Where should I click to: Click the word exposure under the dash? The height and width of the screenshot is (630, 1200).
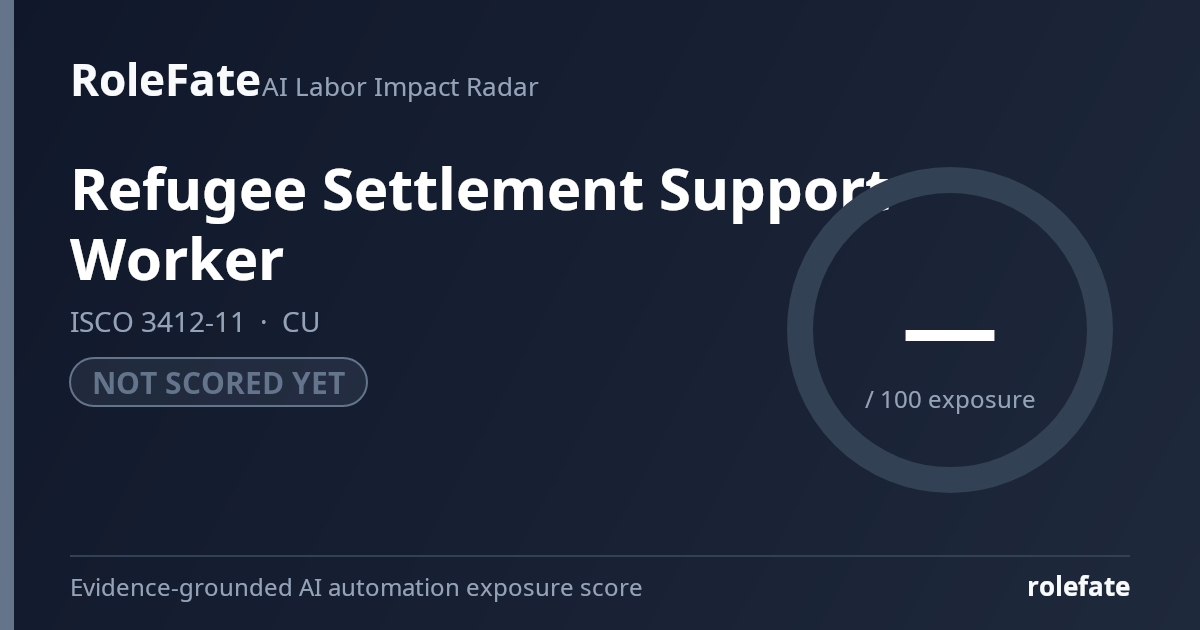pyautogui.click(x=982, y=401)
